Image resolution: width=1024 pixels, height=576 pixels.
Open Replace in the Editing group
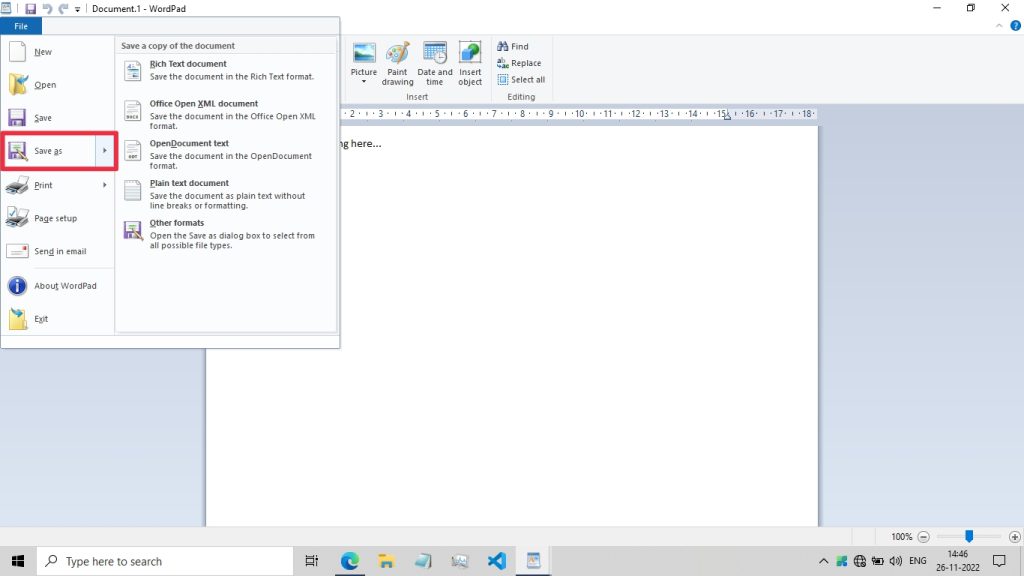(x=519, y=63)
